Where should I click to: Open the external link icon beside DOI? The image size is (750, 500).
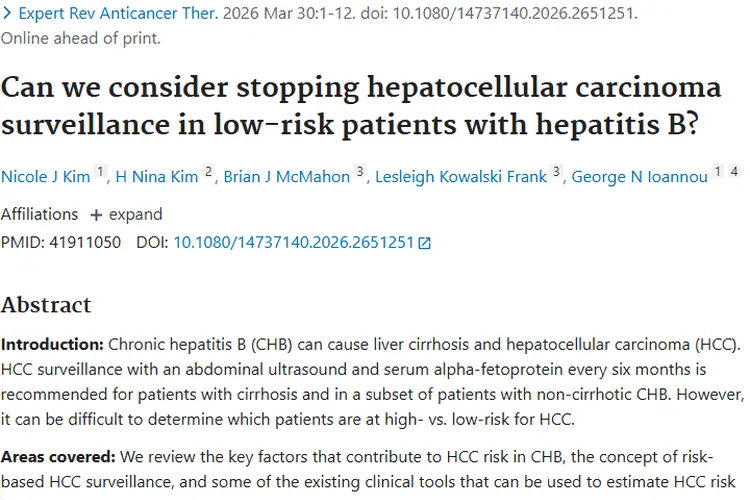(424, 243)
